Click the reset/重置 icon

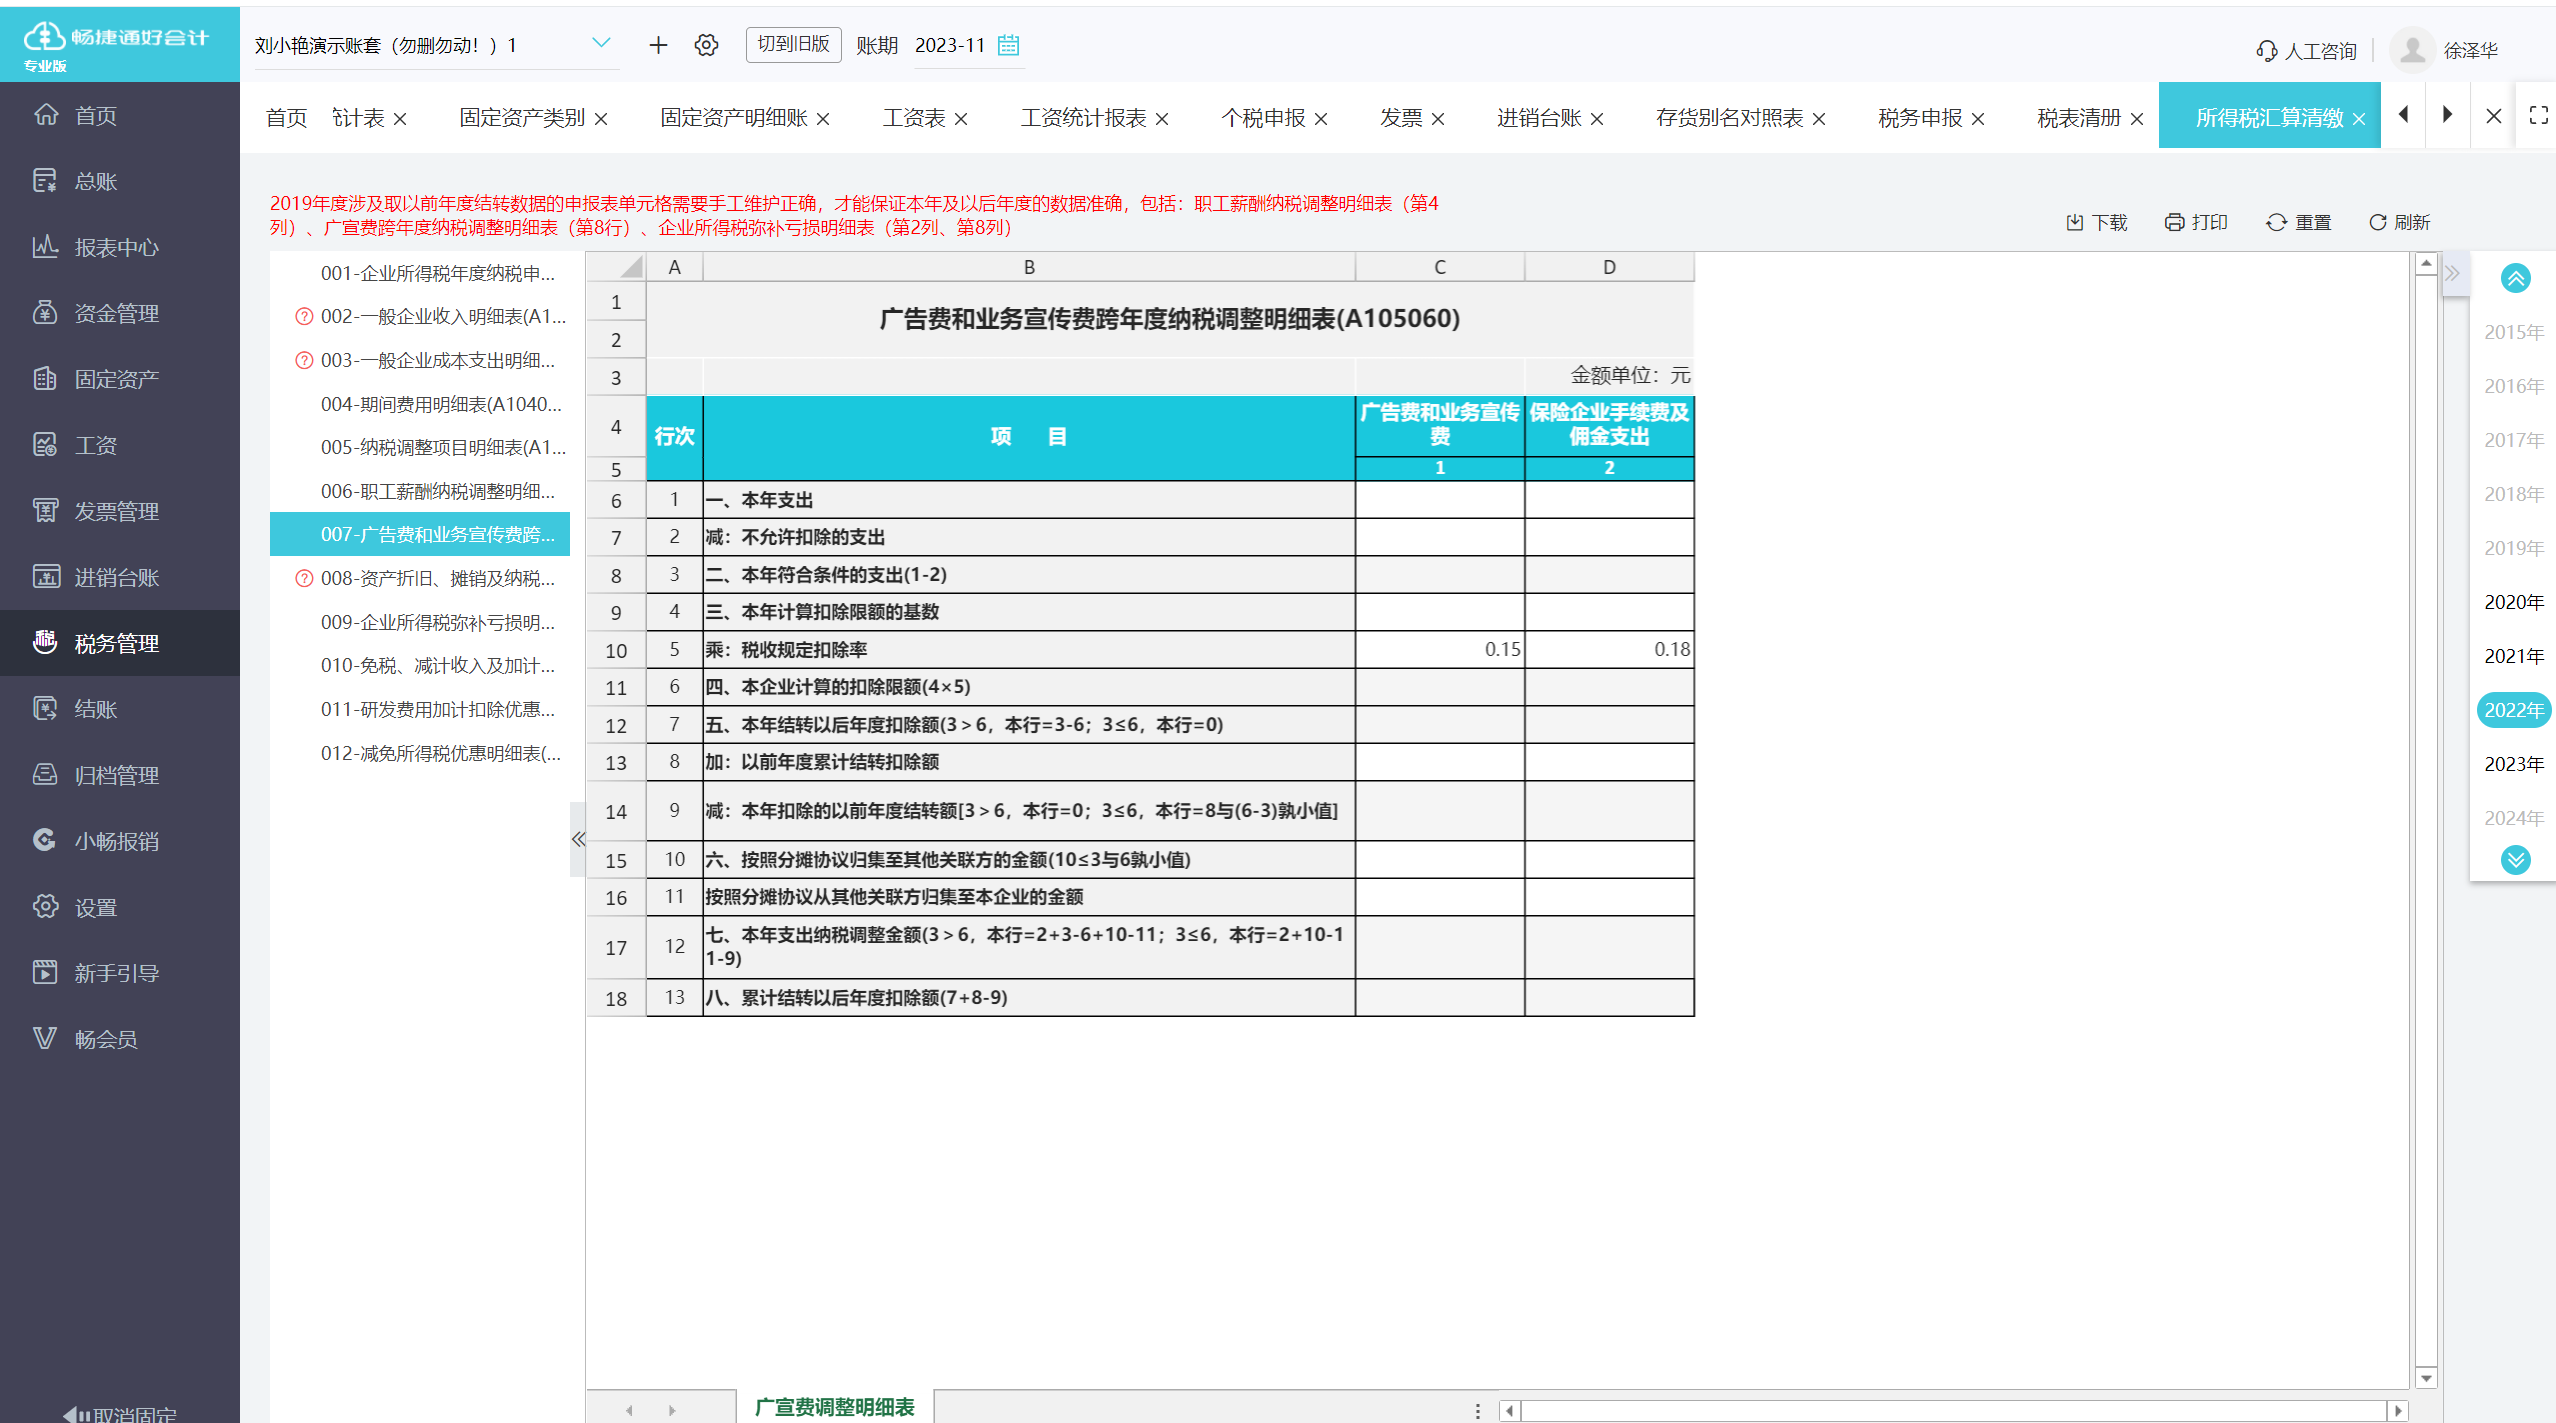tap(2293, 221)
